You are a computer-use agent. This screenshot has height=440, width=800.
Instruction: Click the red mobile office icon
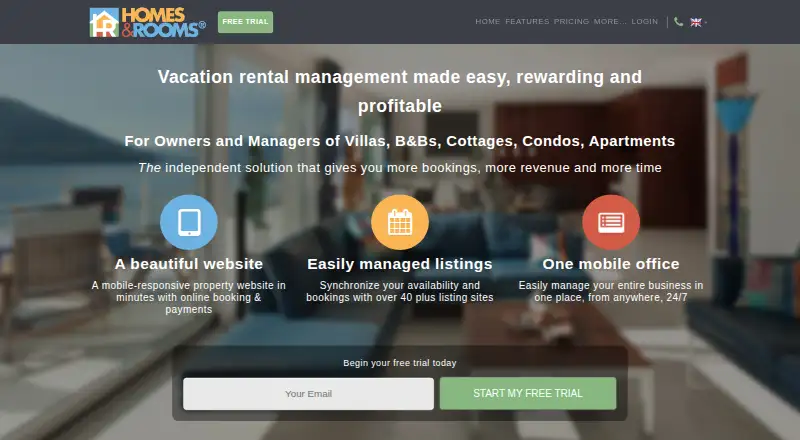[611, 222]
